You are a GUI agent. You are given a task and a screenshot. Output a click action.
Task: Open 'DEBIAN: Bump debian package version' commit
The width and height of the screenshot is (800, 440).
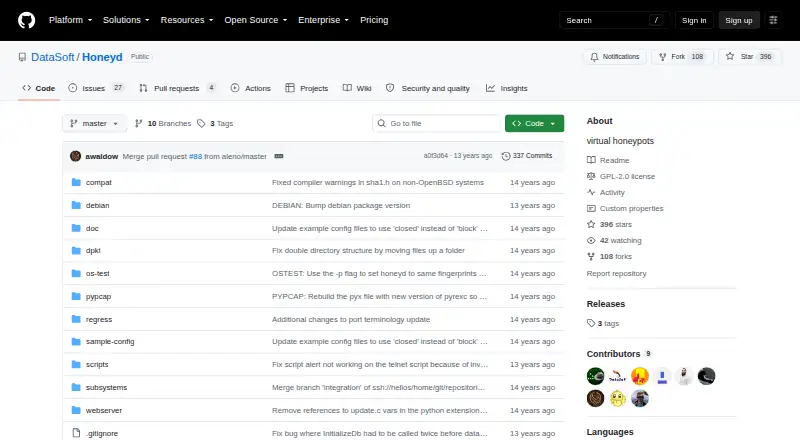click(341, 205)
